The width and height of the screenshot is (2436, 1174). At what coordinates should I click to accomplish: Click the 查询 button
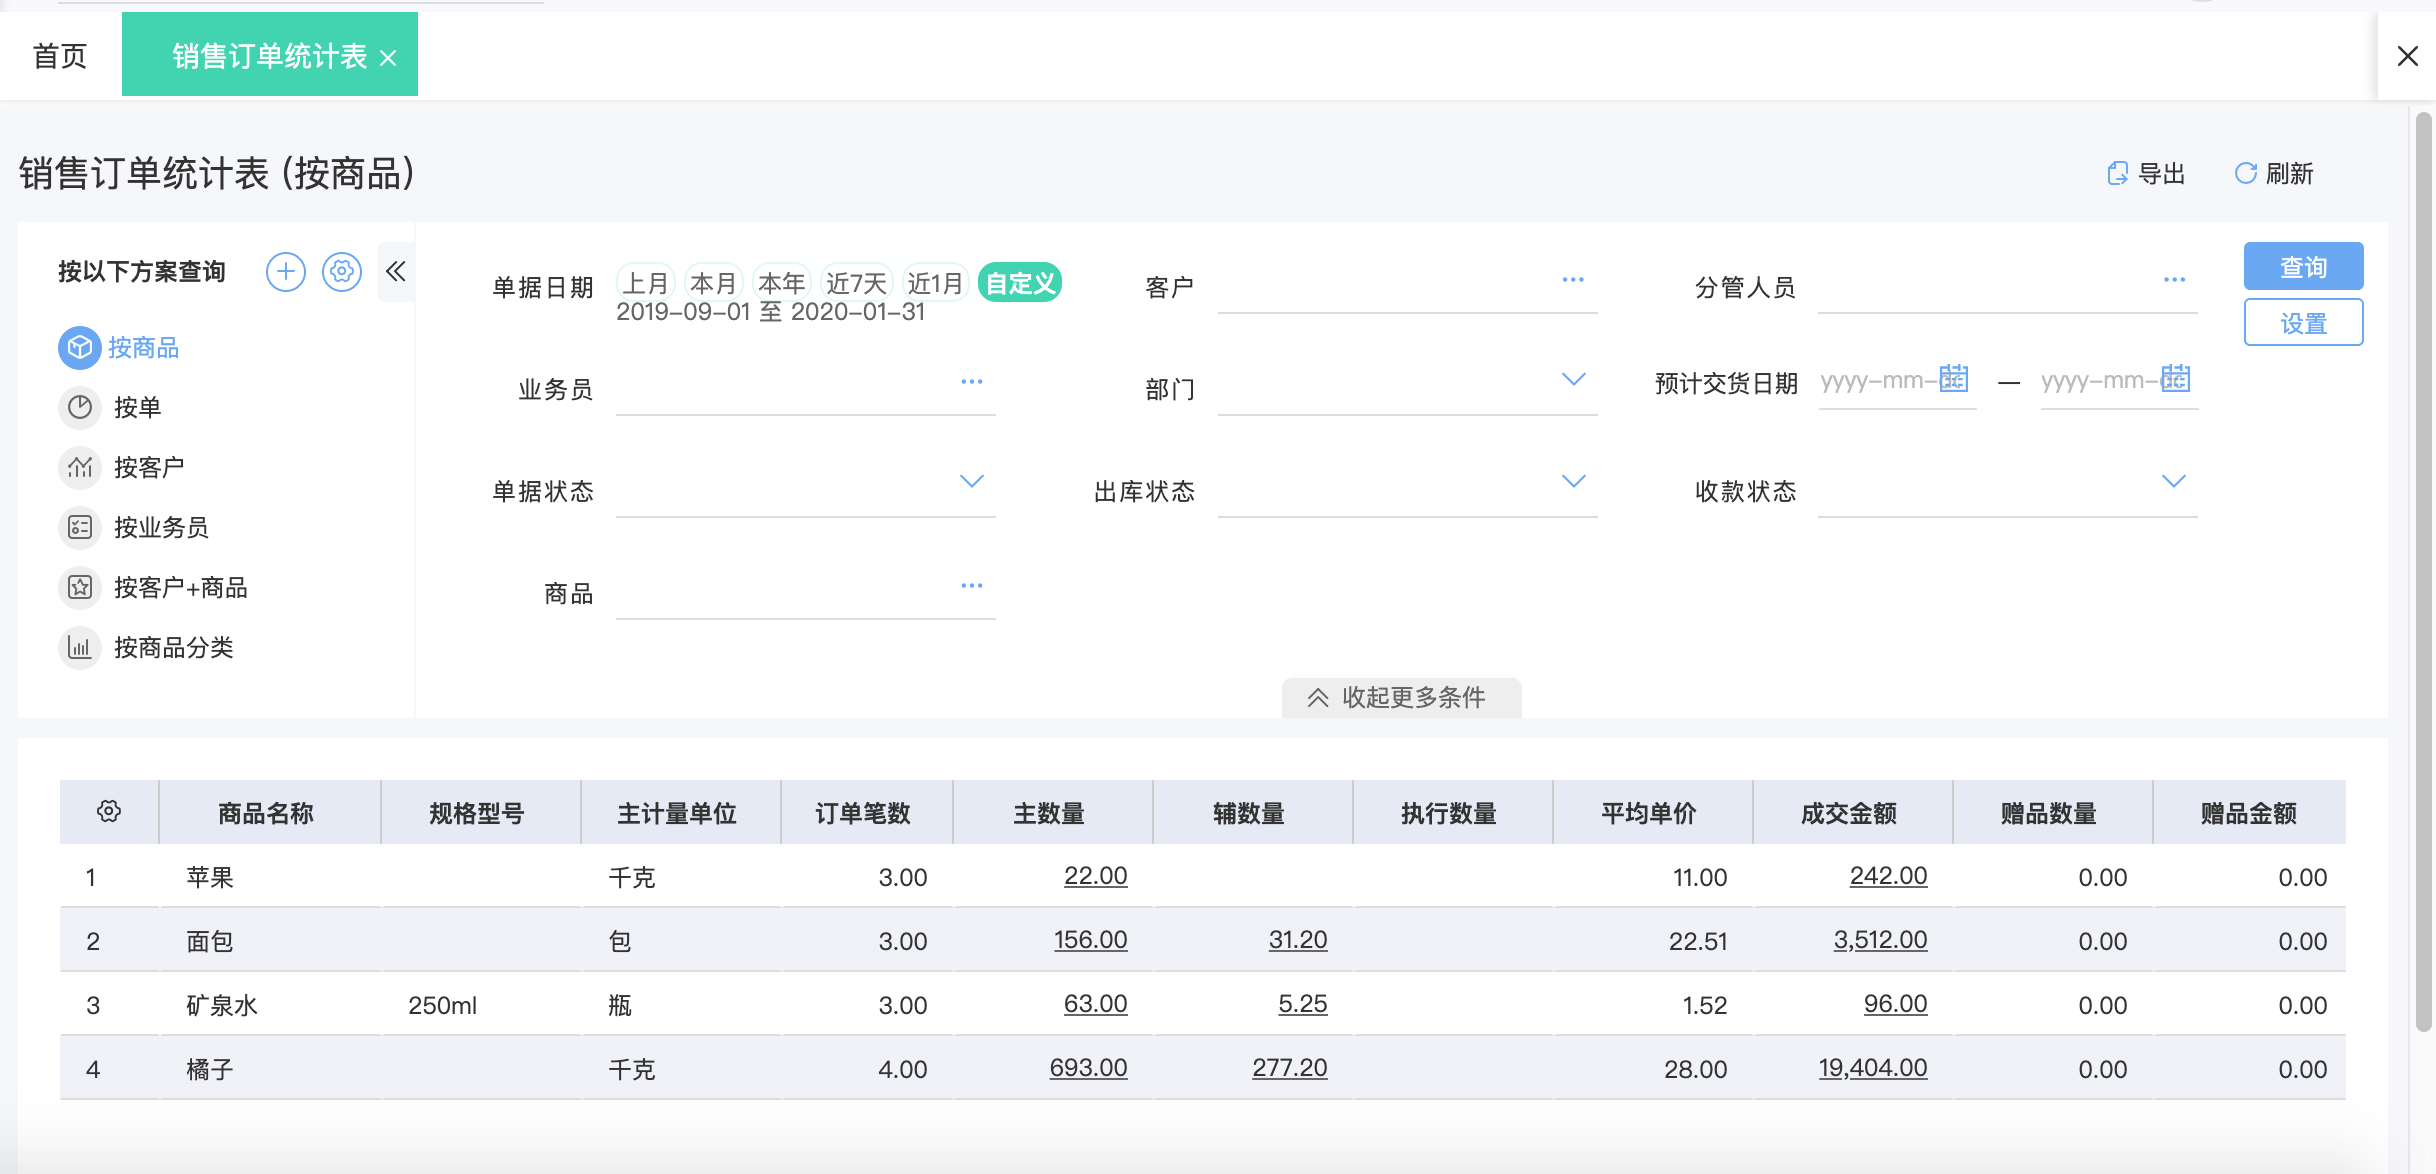tap(2306, 267)
